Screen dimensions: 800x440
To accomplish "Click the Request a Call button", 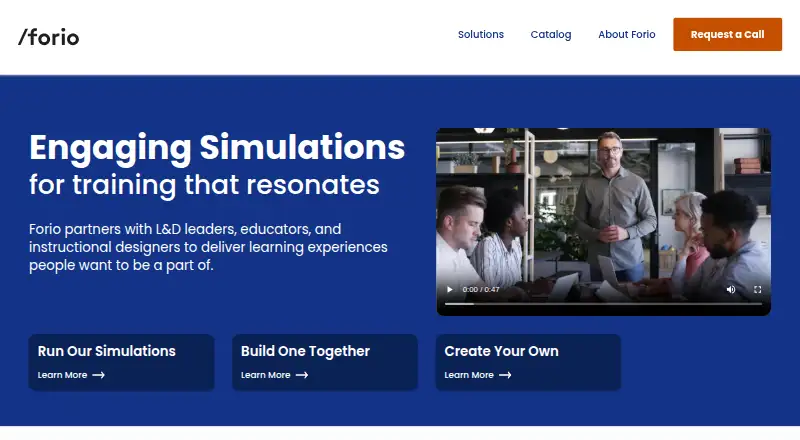I will coord(727,34).
